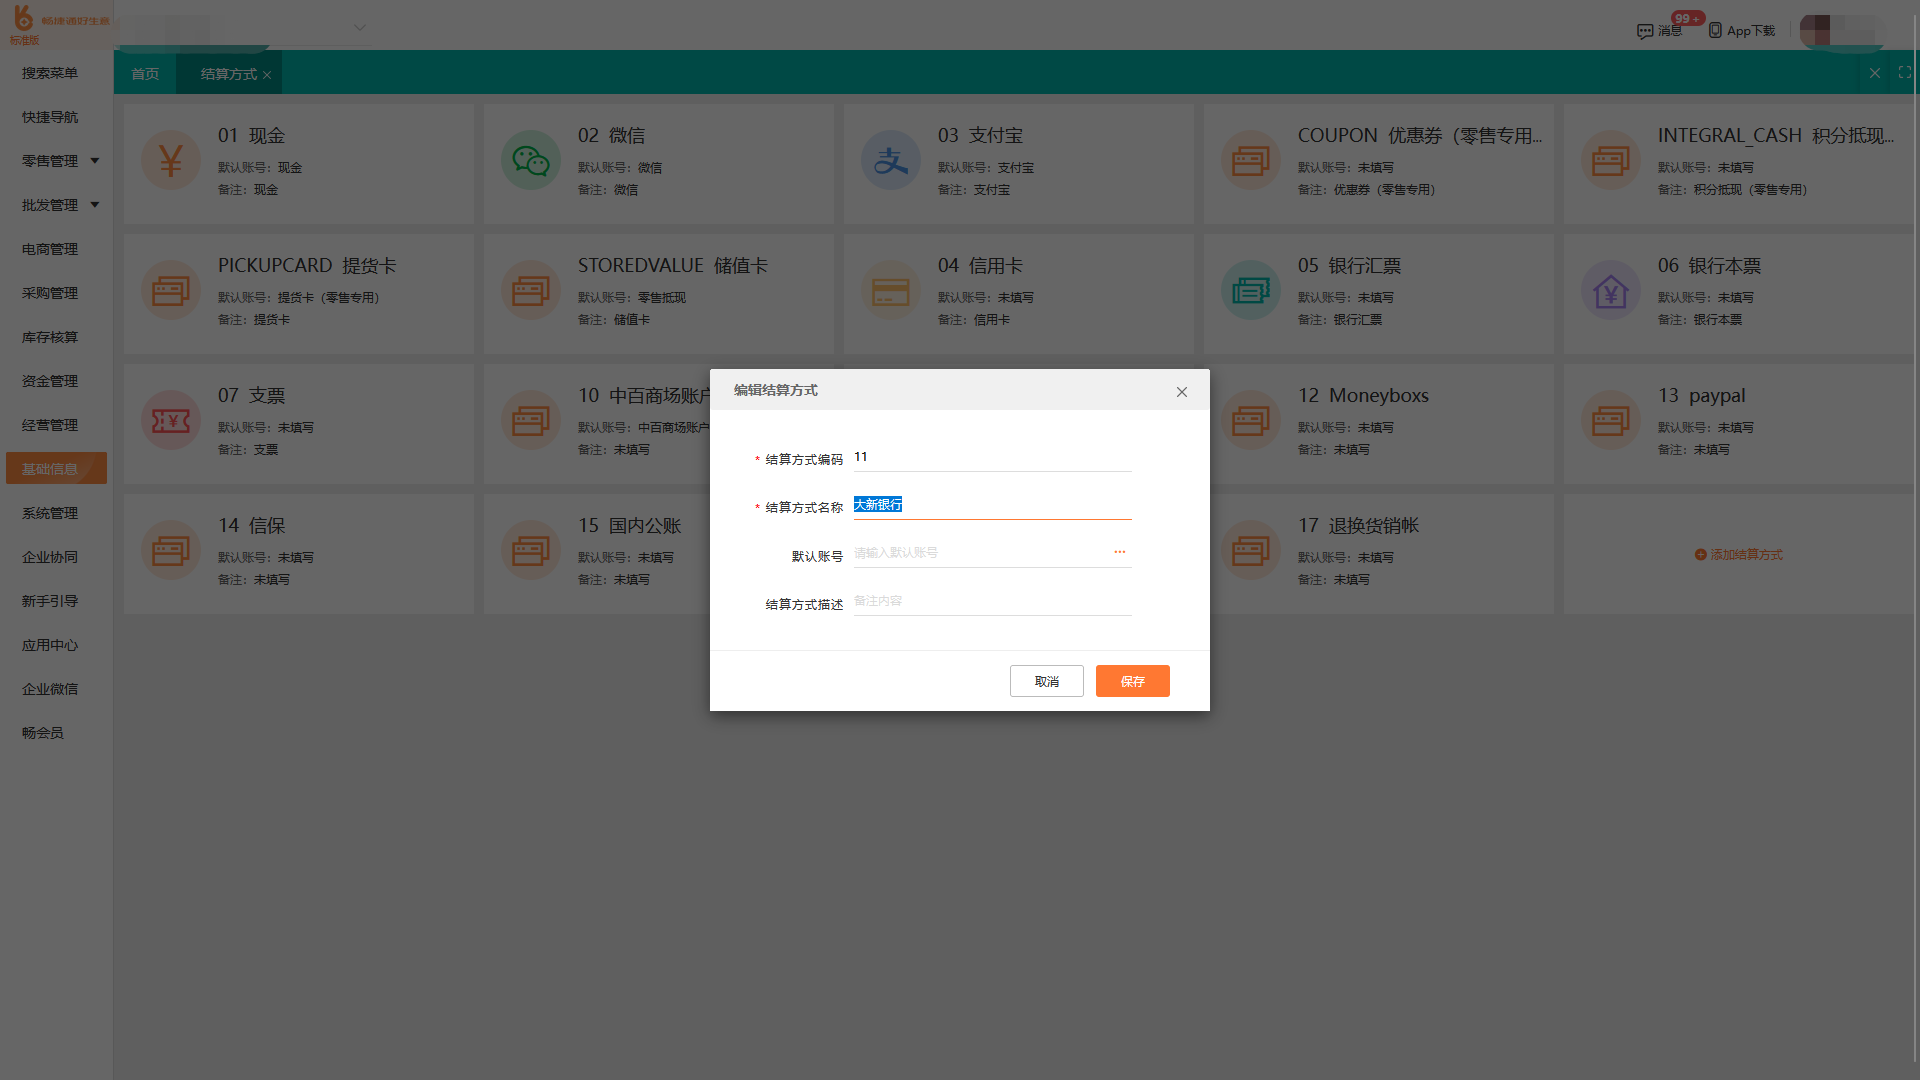
Task: Click the credit card payment method icon
Action: click(890, 289)
